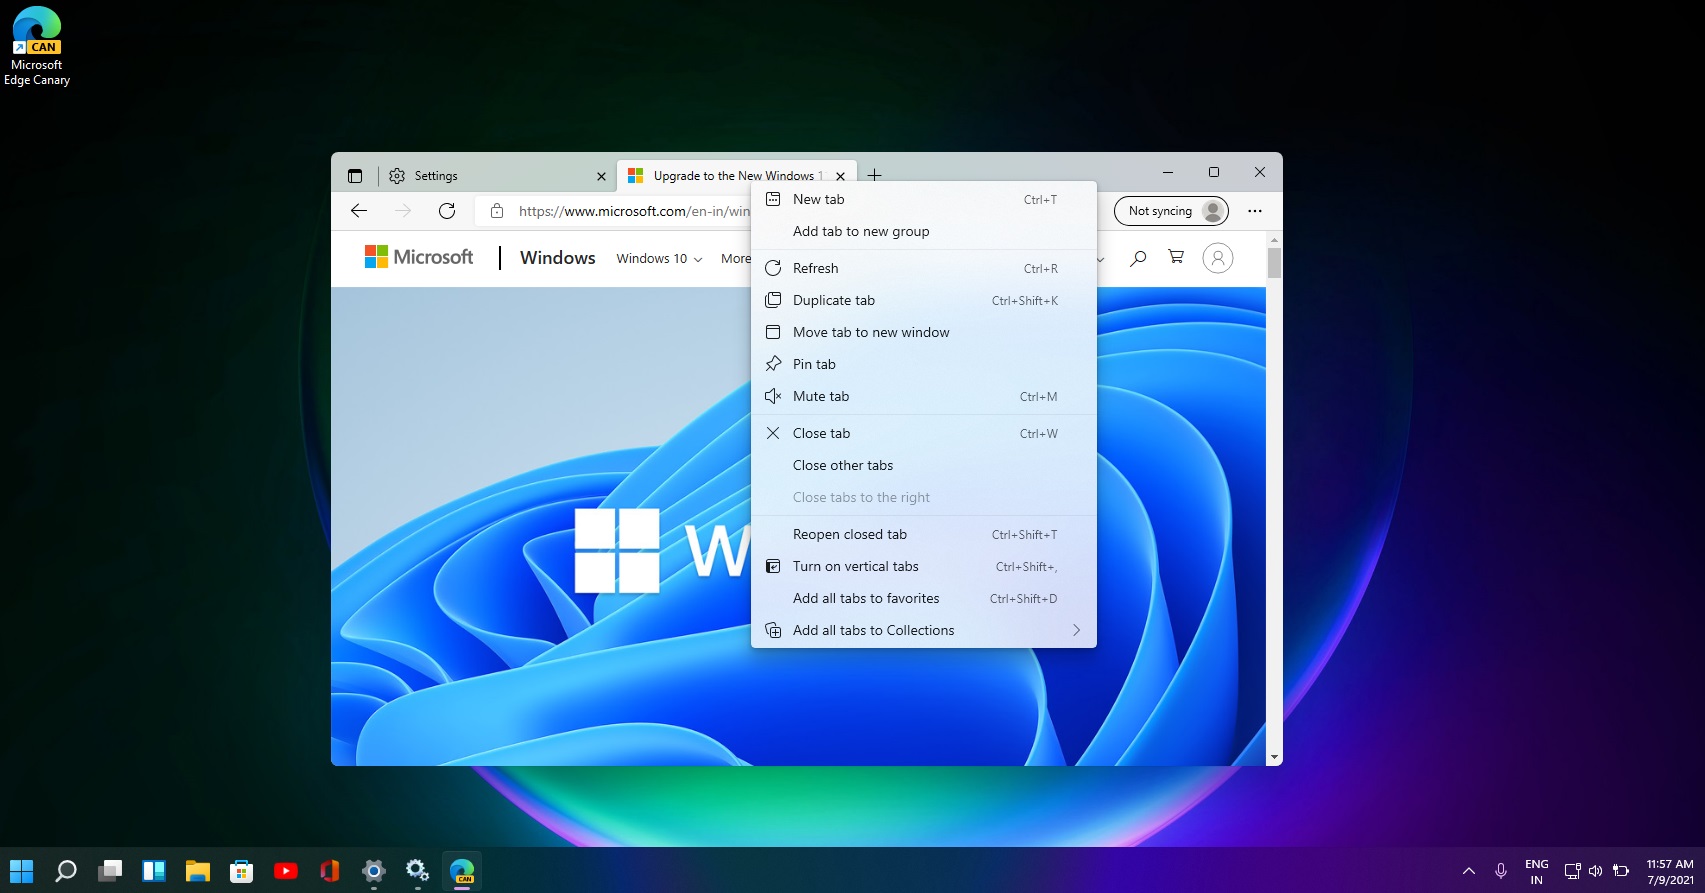Click the Microsoft account sign-in avatar
Viewport: 1705px width, 893px height.
(1217, 258)
